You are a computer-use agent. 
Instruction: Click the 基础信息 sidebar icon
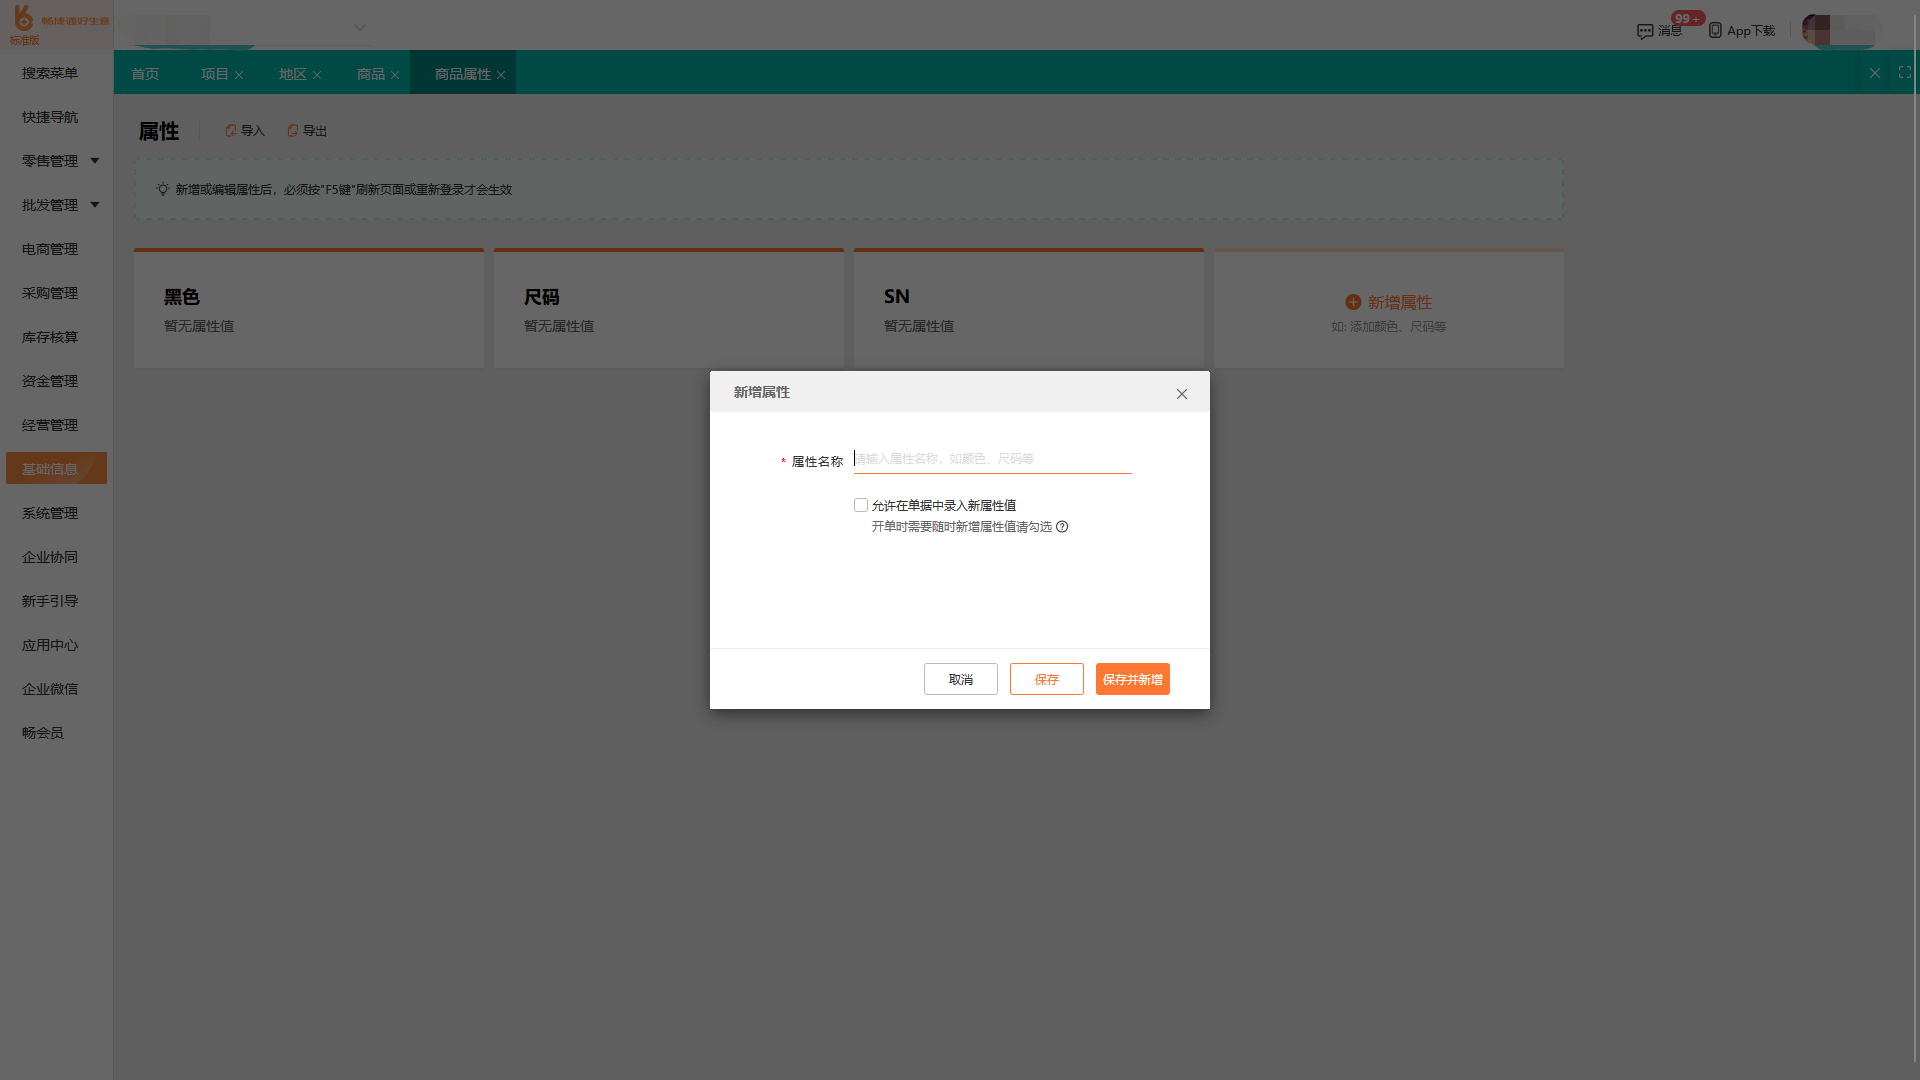tap(54, 468)
